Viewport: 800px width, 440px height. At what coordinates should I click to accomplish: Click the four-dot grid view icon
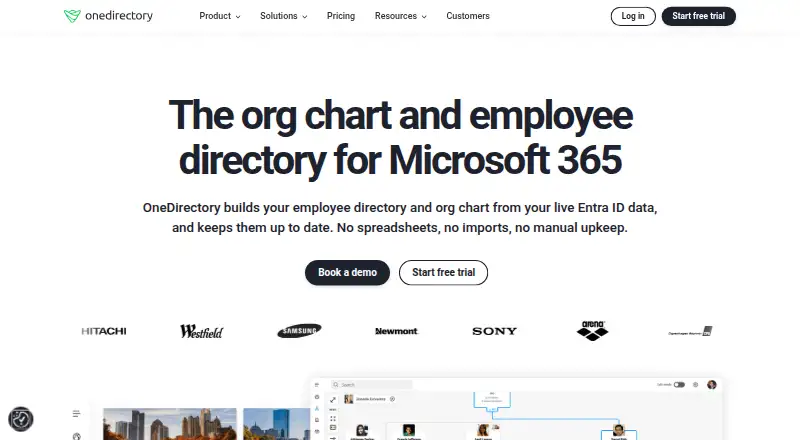pyautogui.click(x=333, y=419)
